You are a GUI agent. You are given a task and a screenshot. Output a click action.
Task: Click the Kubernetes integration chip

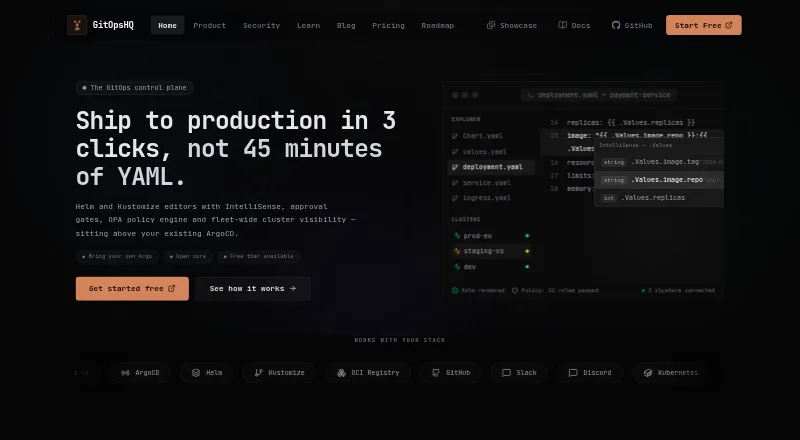pyautogui.click(x=670, y=373)
